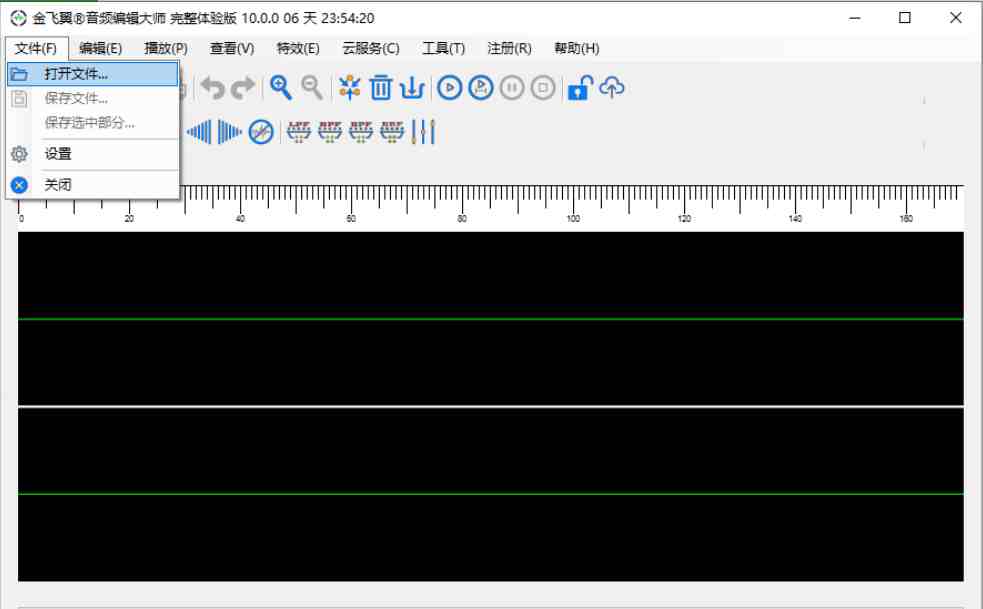Open the 编辑(E) menu

click(100, 48)
